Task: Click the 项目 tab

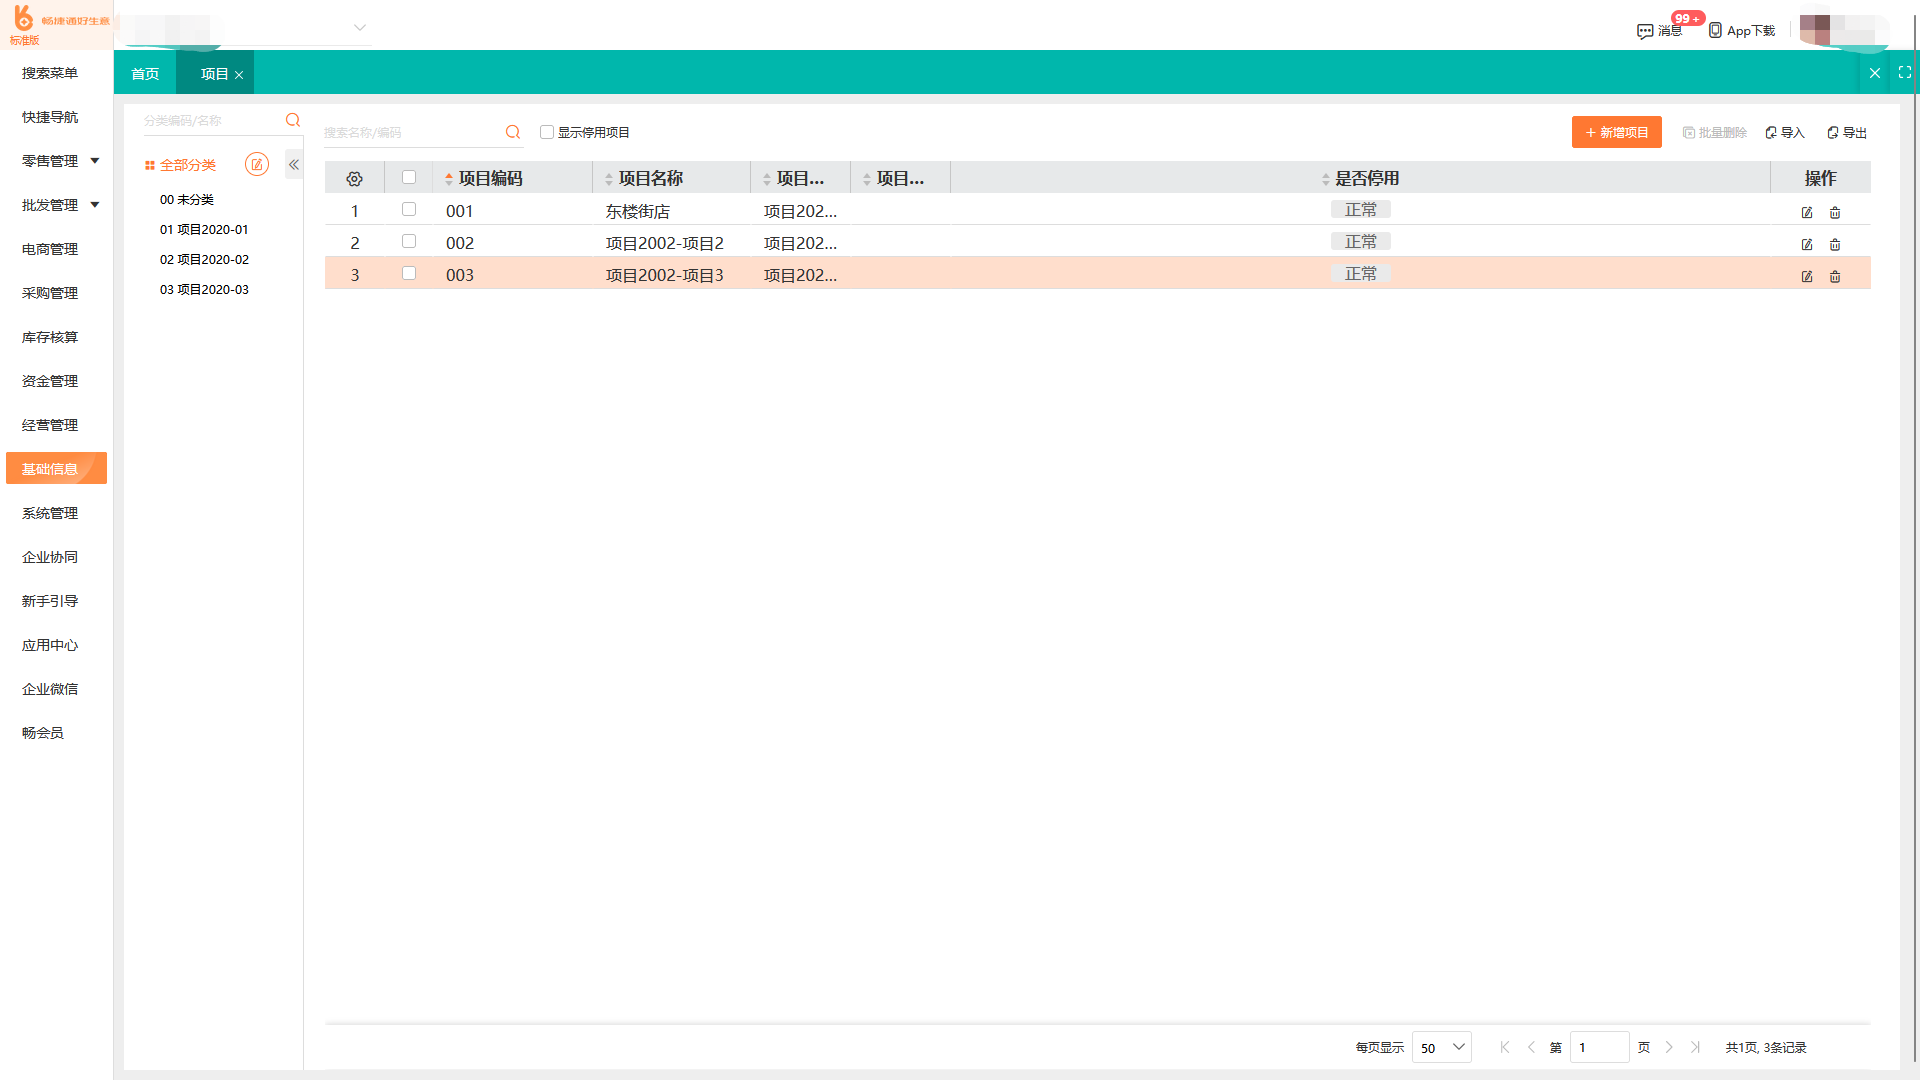Action: coord(214,73)
